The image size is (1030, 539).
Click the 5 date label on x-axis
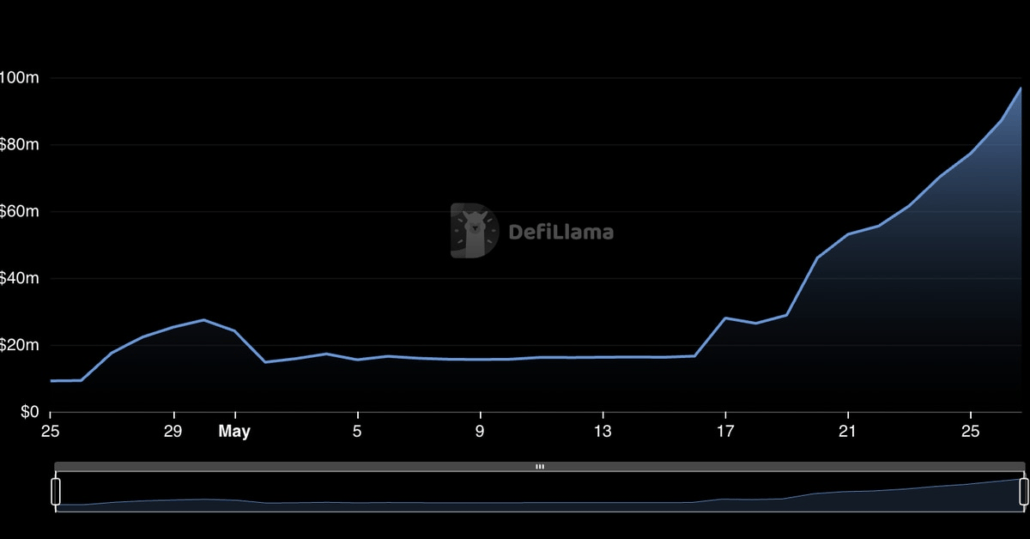[357, 432]
